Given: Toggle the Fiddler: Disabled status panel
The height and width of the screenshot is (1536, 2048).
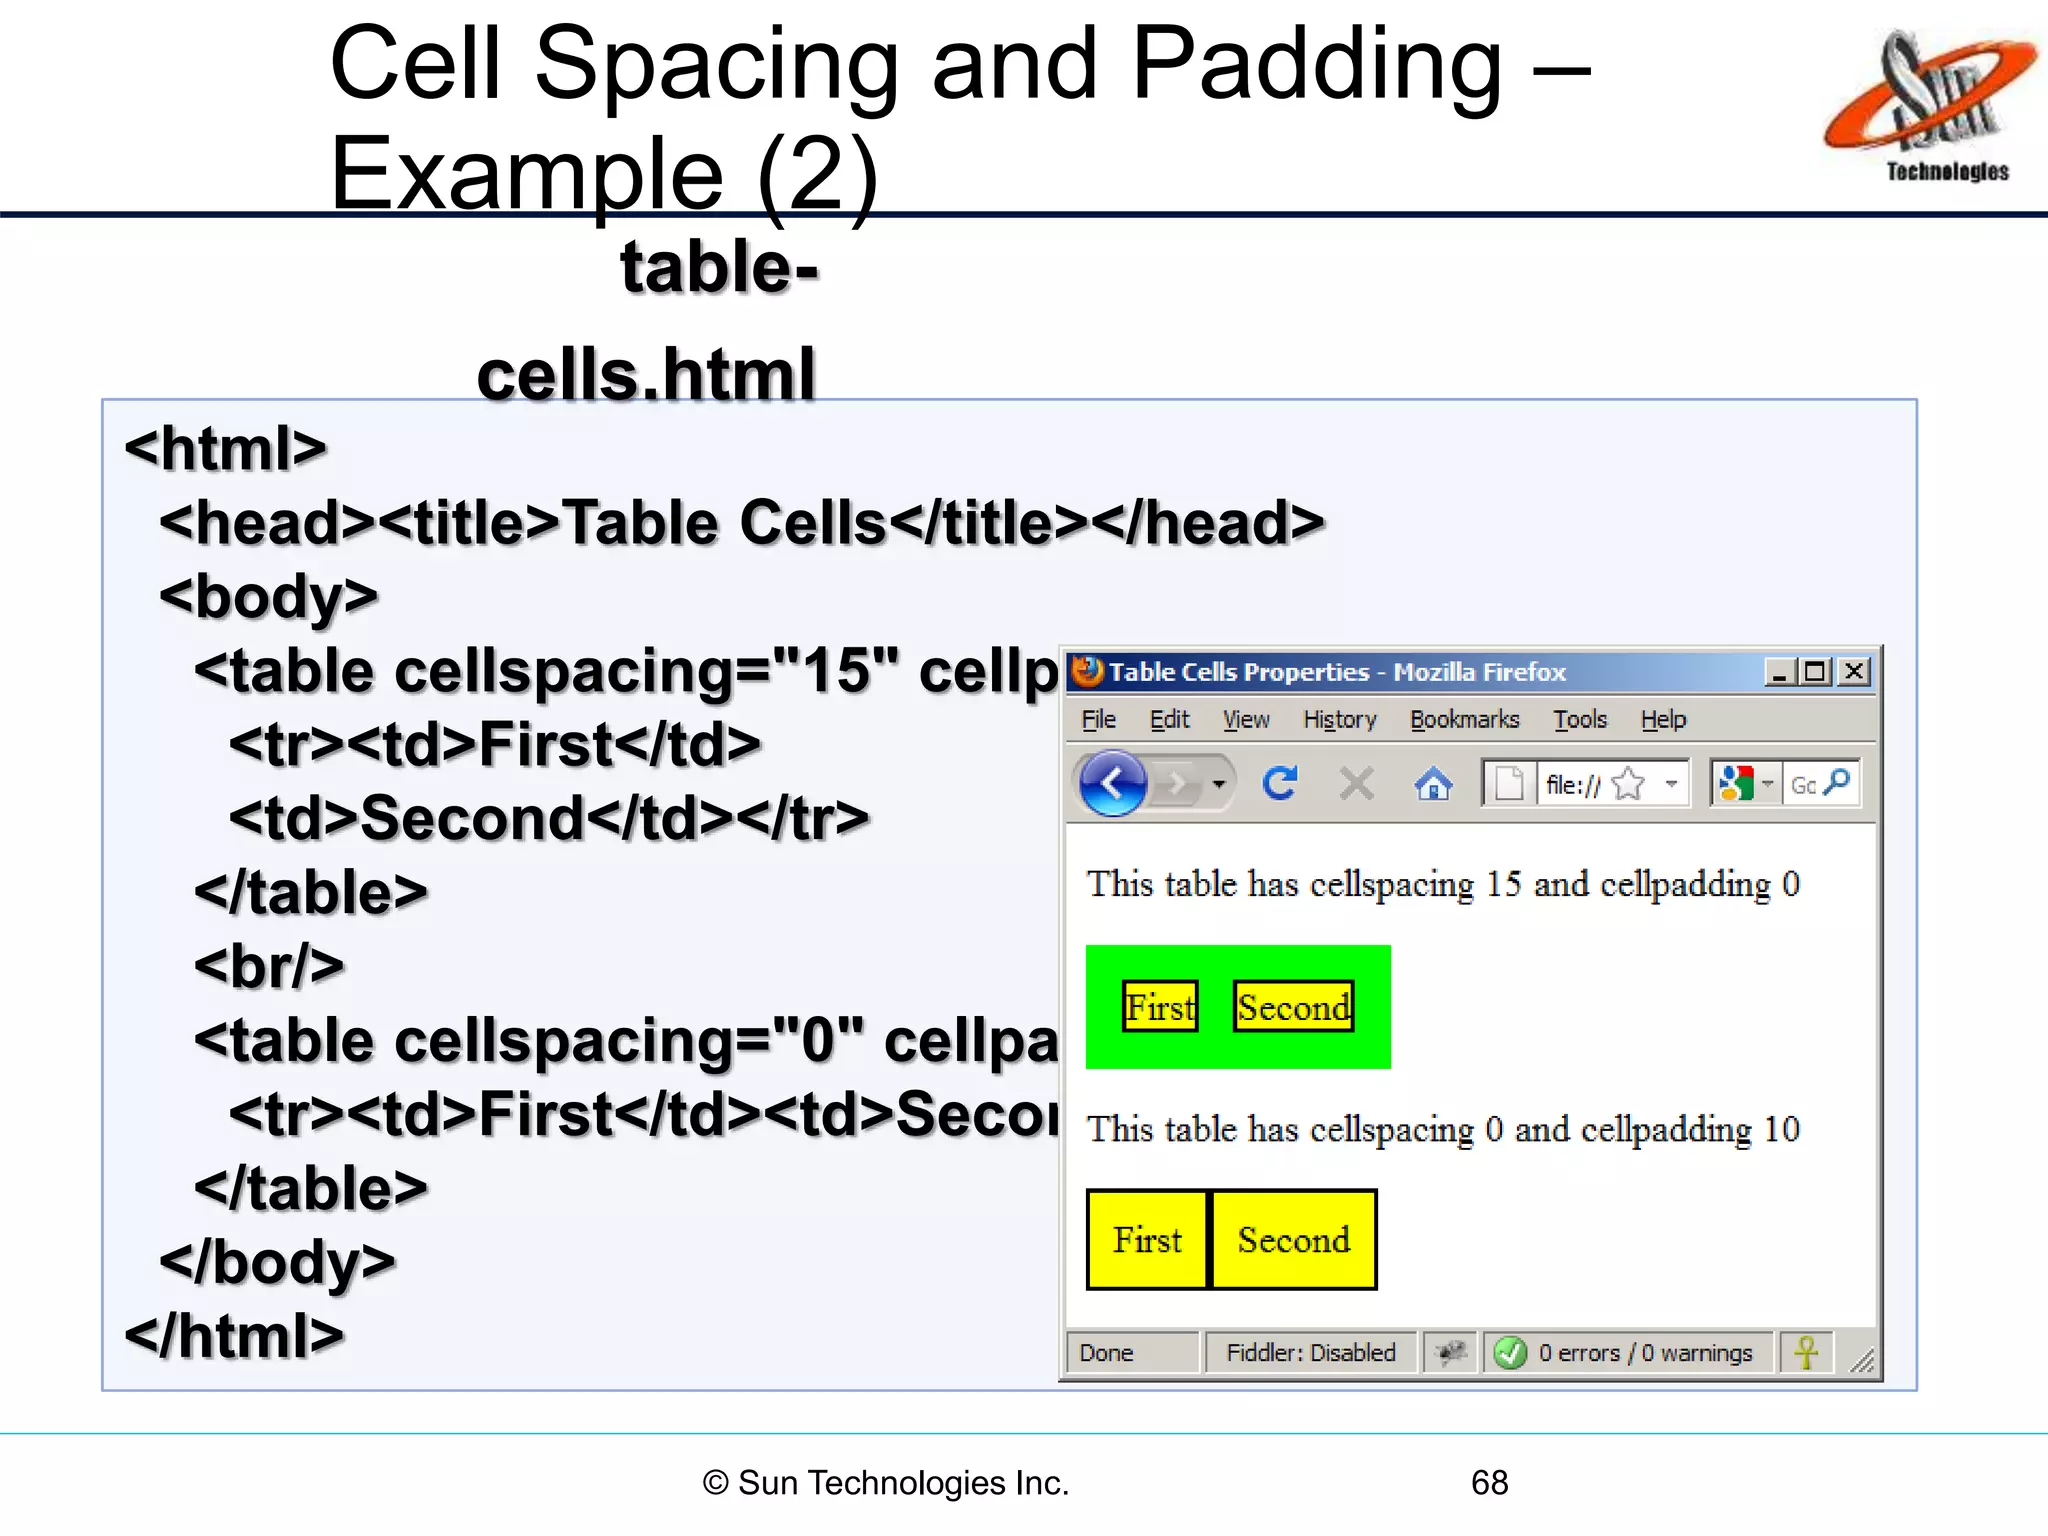Looking at the screenshot, I should pos(1310,1352).
